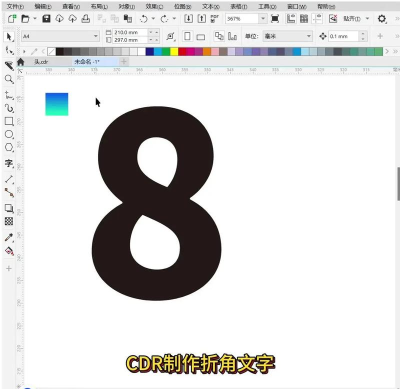
Task: Redo the last undone action
Action: (x=164, y=19)
